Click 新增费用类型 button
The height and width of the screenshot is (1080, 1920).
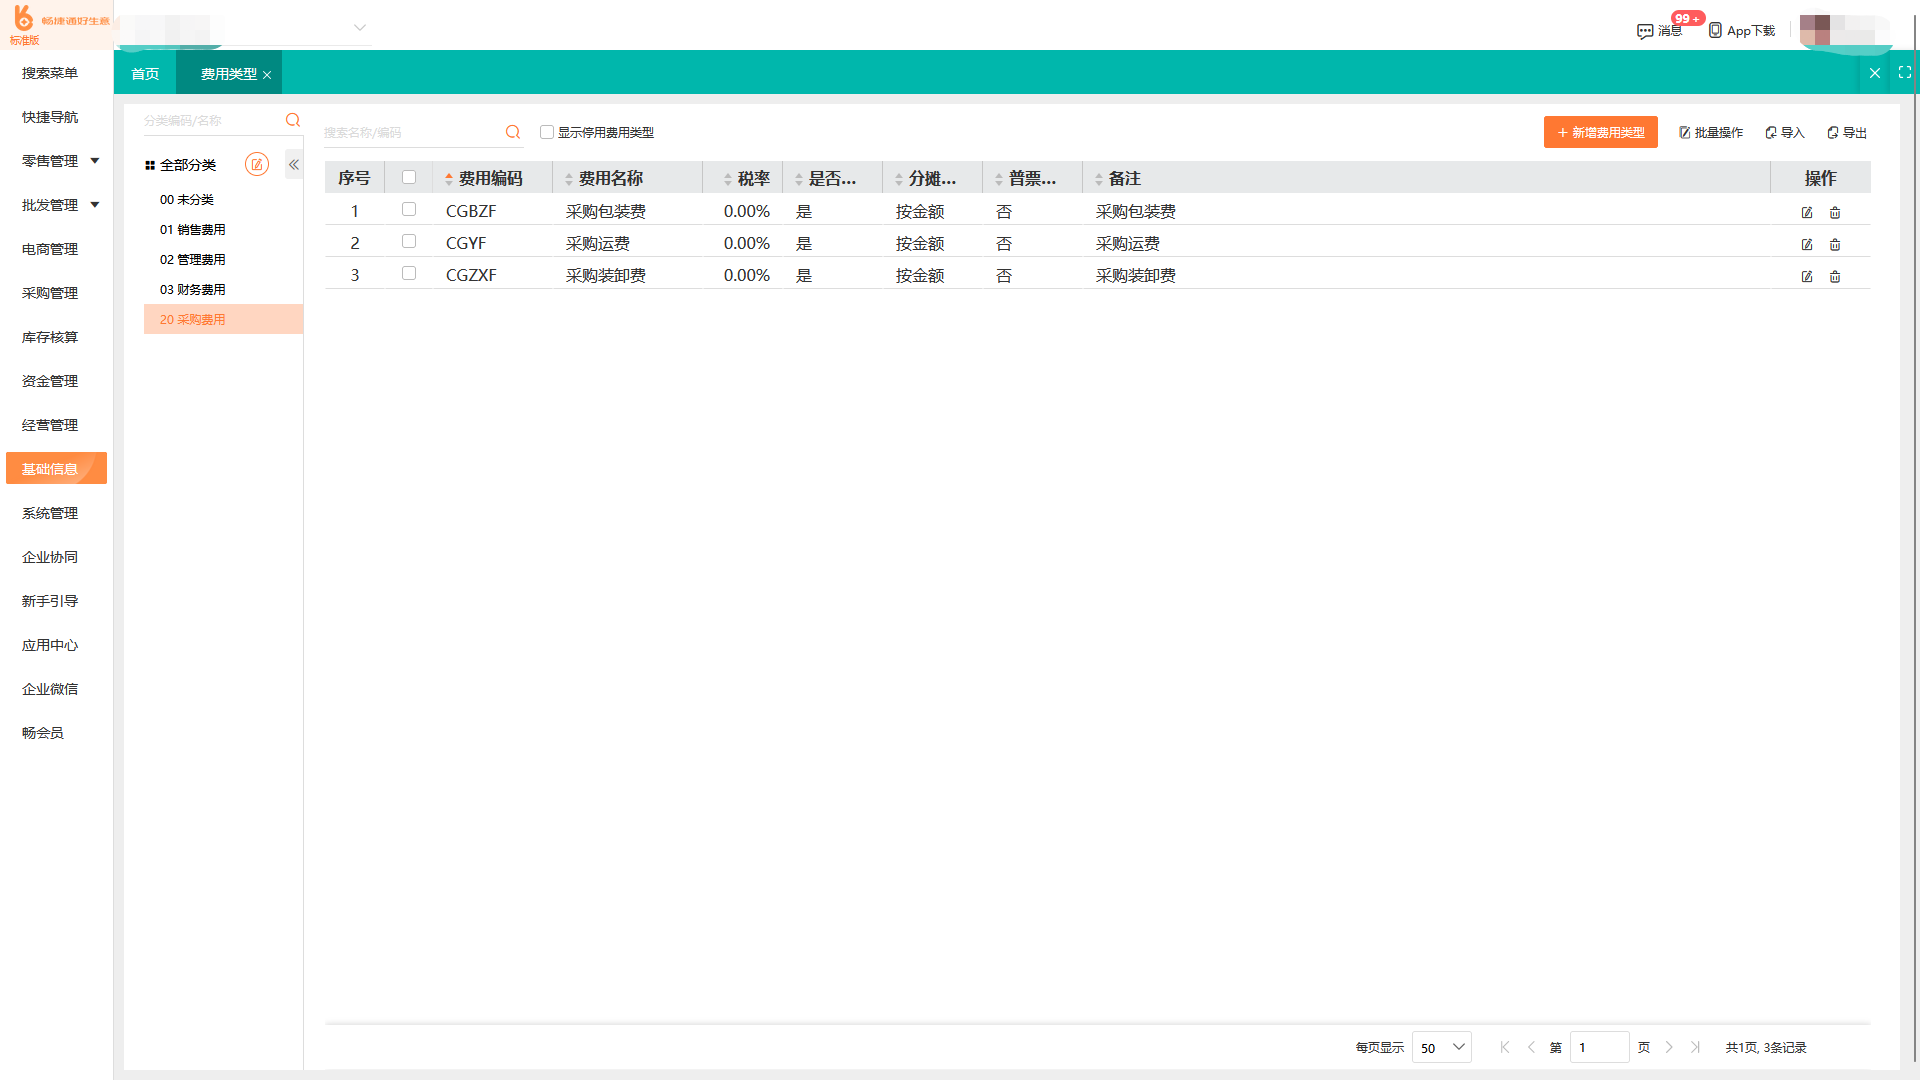point(1600,131)
